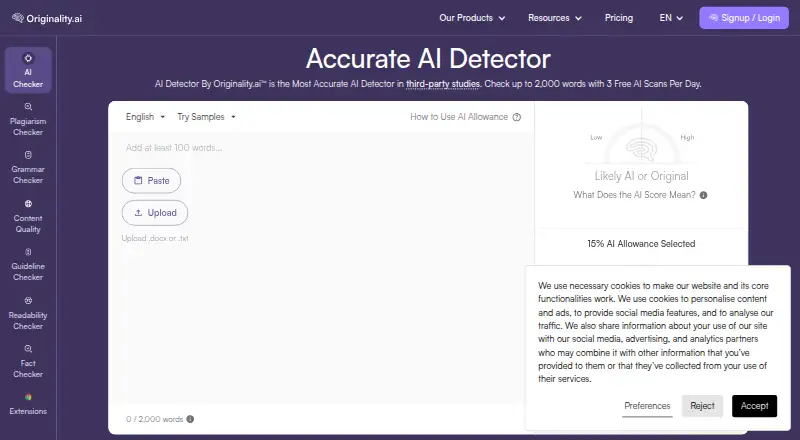This screenshot has width=800, height=440.
Task: Open the How to Use AI Allowance link
Action: pos(459,117)
